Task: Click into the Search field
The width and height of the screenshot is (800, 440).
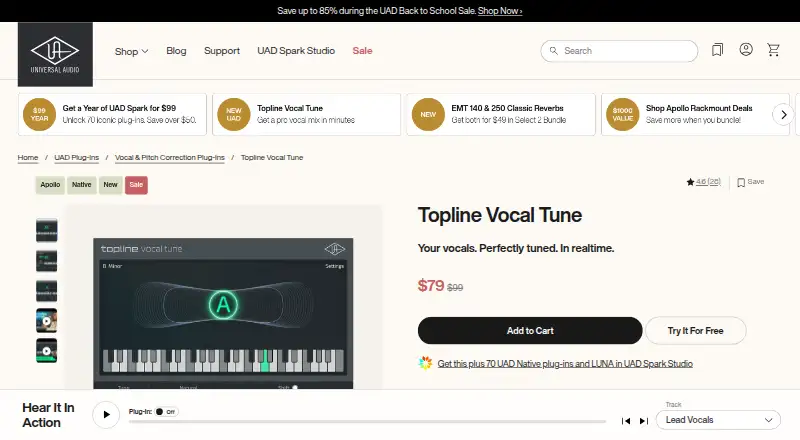Action: pos(619,51)
